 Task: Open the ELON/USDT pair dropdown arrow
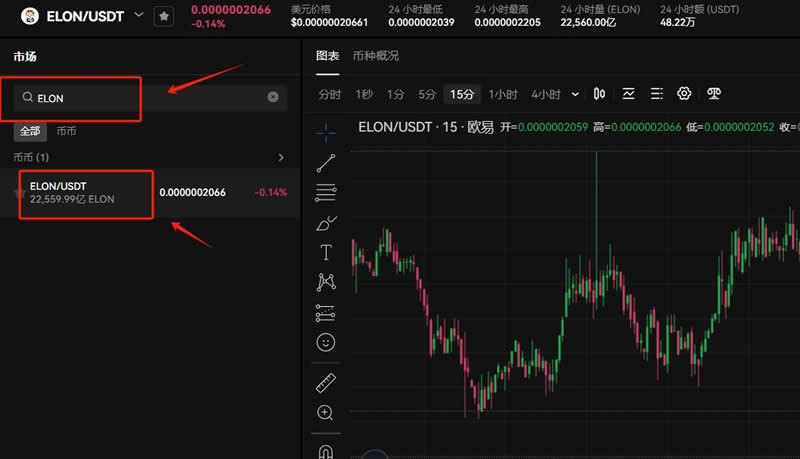[138, 16]
